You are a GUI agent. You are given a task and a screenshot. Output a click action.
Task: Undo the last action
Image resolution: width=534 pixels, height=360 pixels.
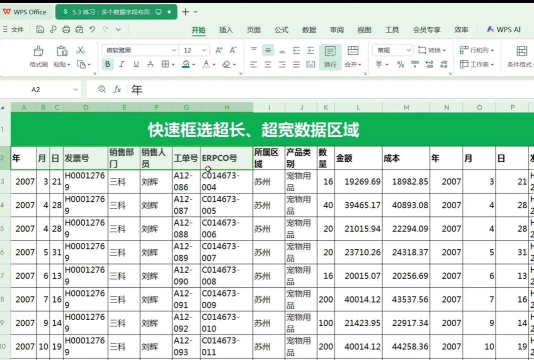92,30
